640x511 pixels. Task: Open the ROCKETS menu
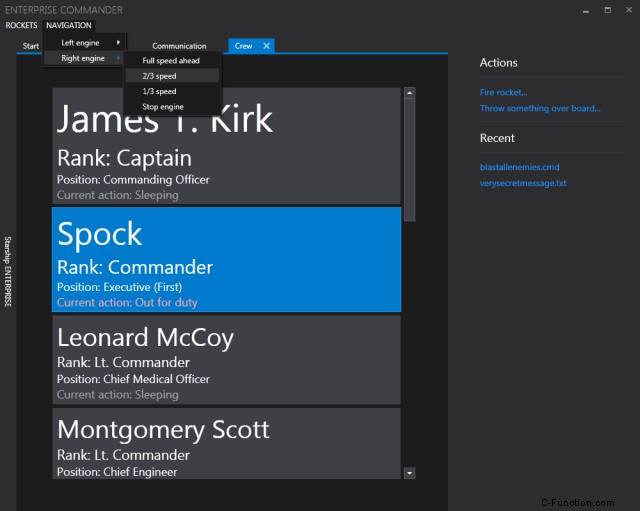coord(21,25)
